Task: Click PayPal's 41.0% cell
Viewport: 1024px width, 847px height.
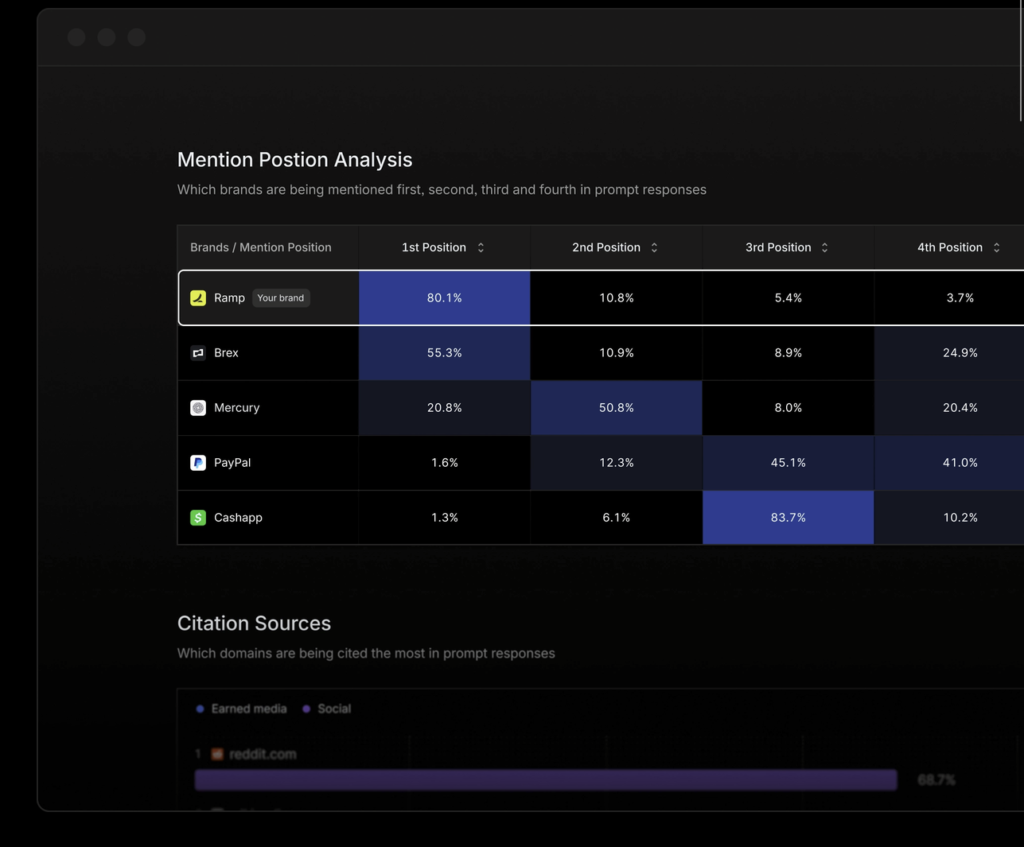Action: (x=950, y=462)
